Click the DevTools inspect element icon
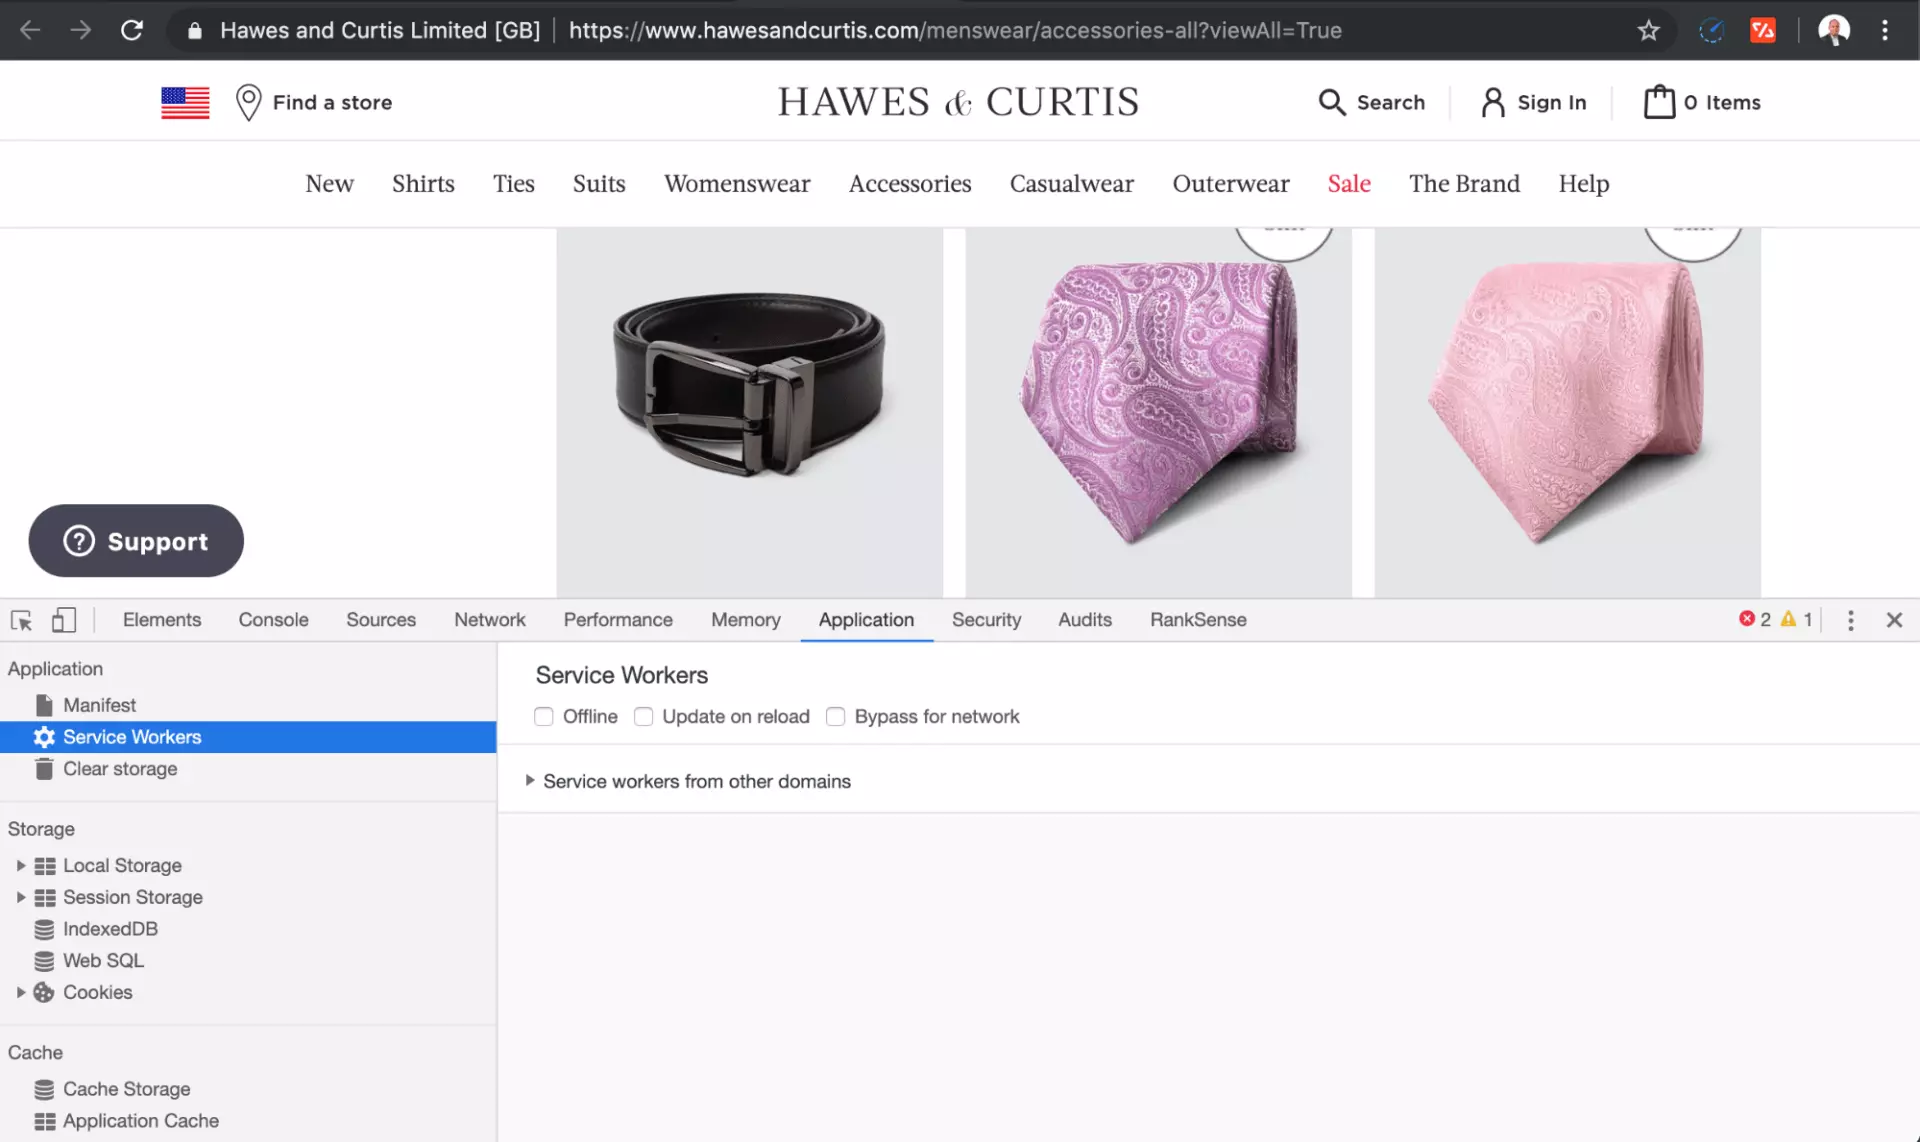This screenshot has width=1920, height=1142. 22,620
